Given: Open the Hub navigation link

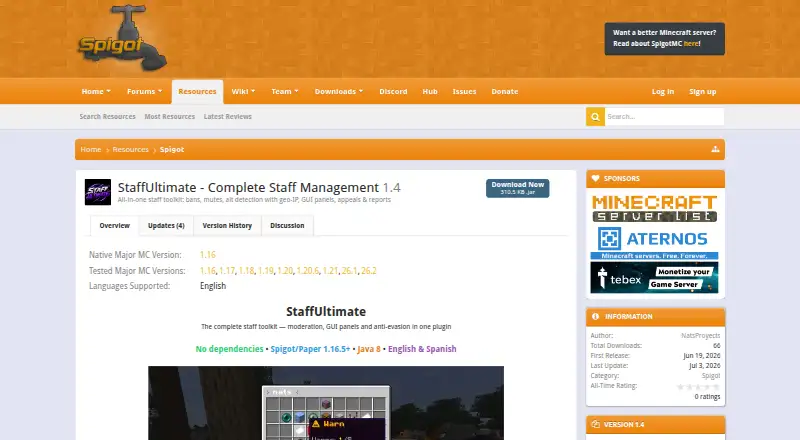Looking at the screenshot, I should [430, 91].
